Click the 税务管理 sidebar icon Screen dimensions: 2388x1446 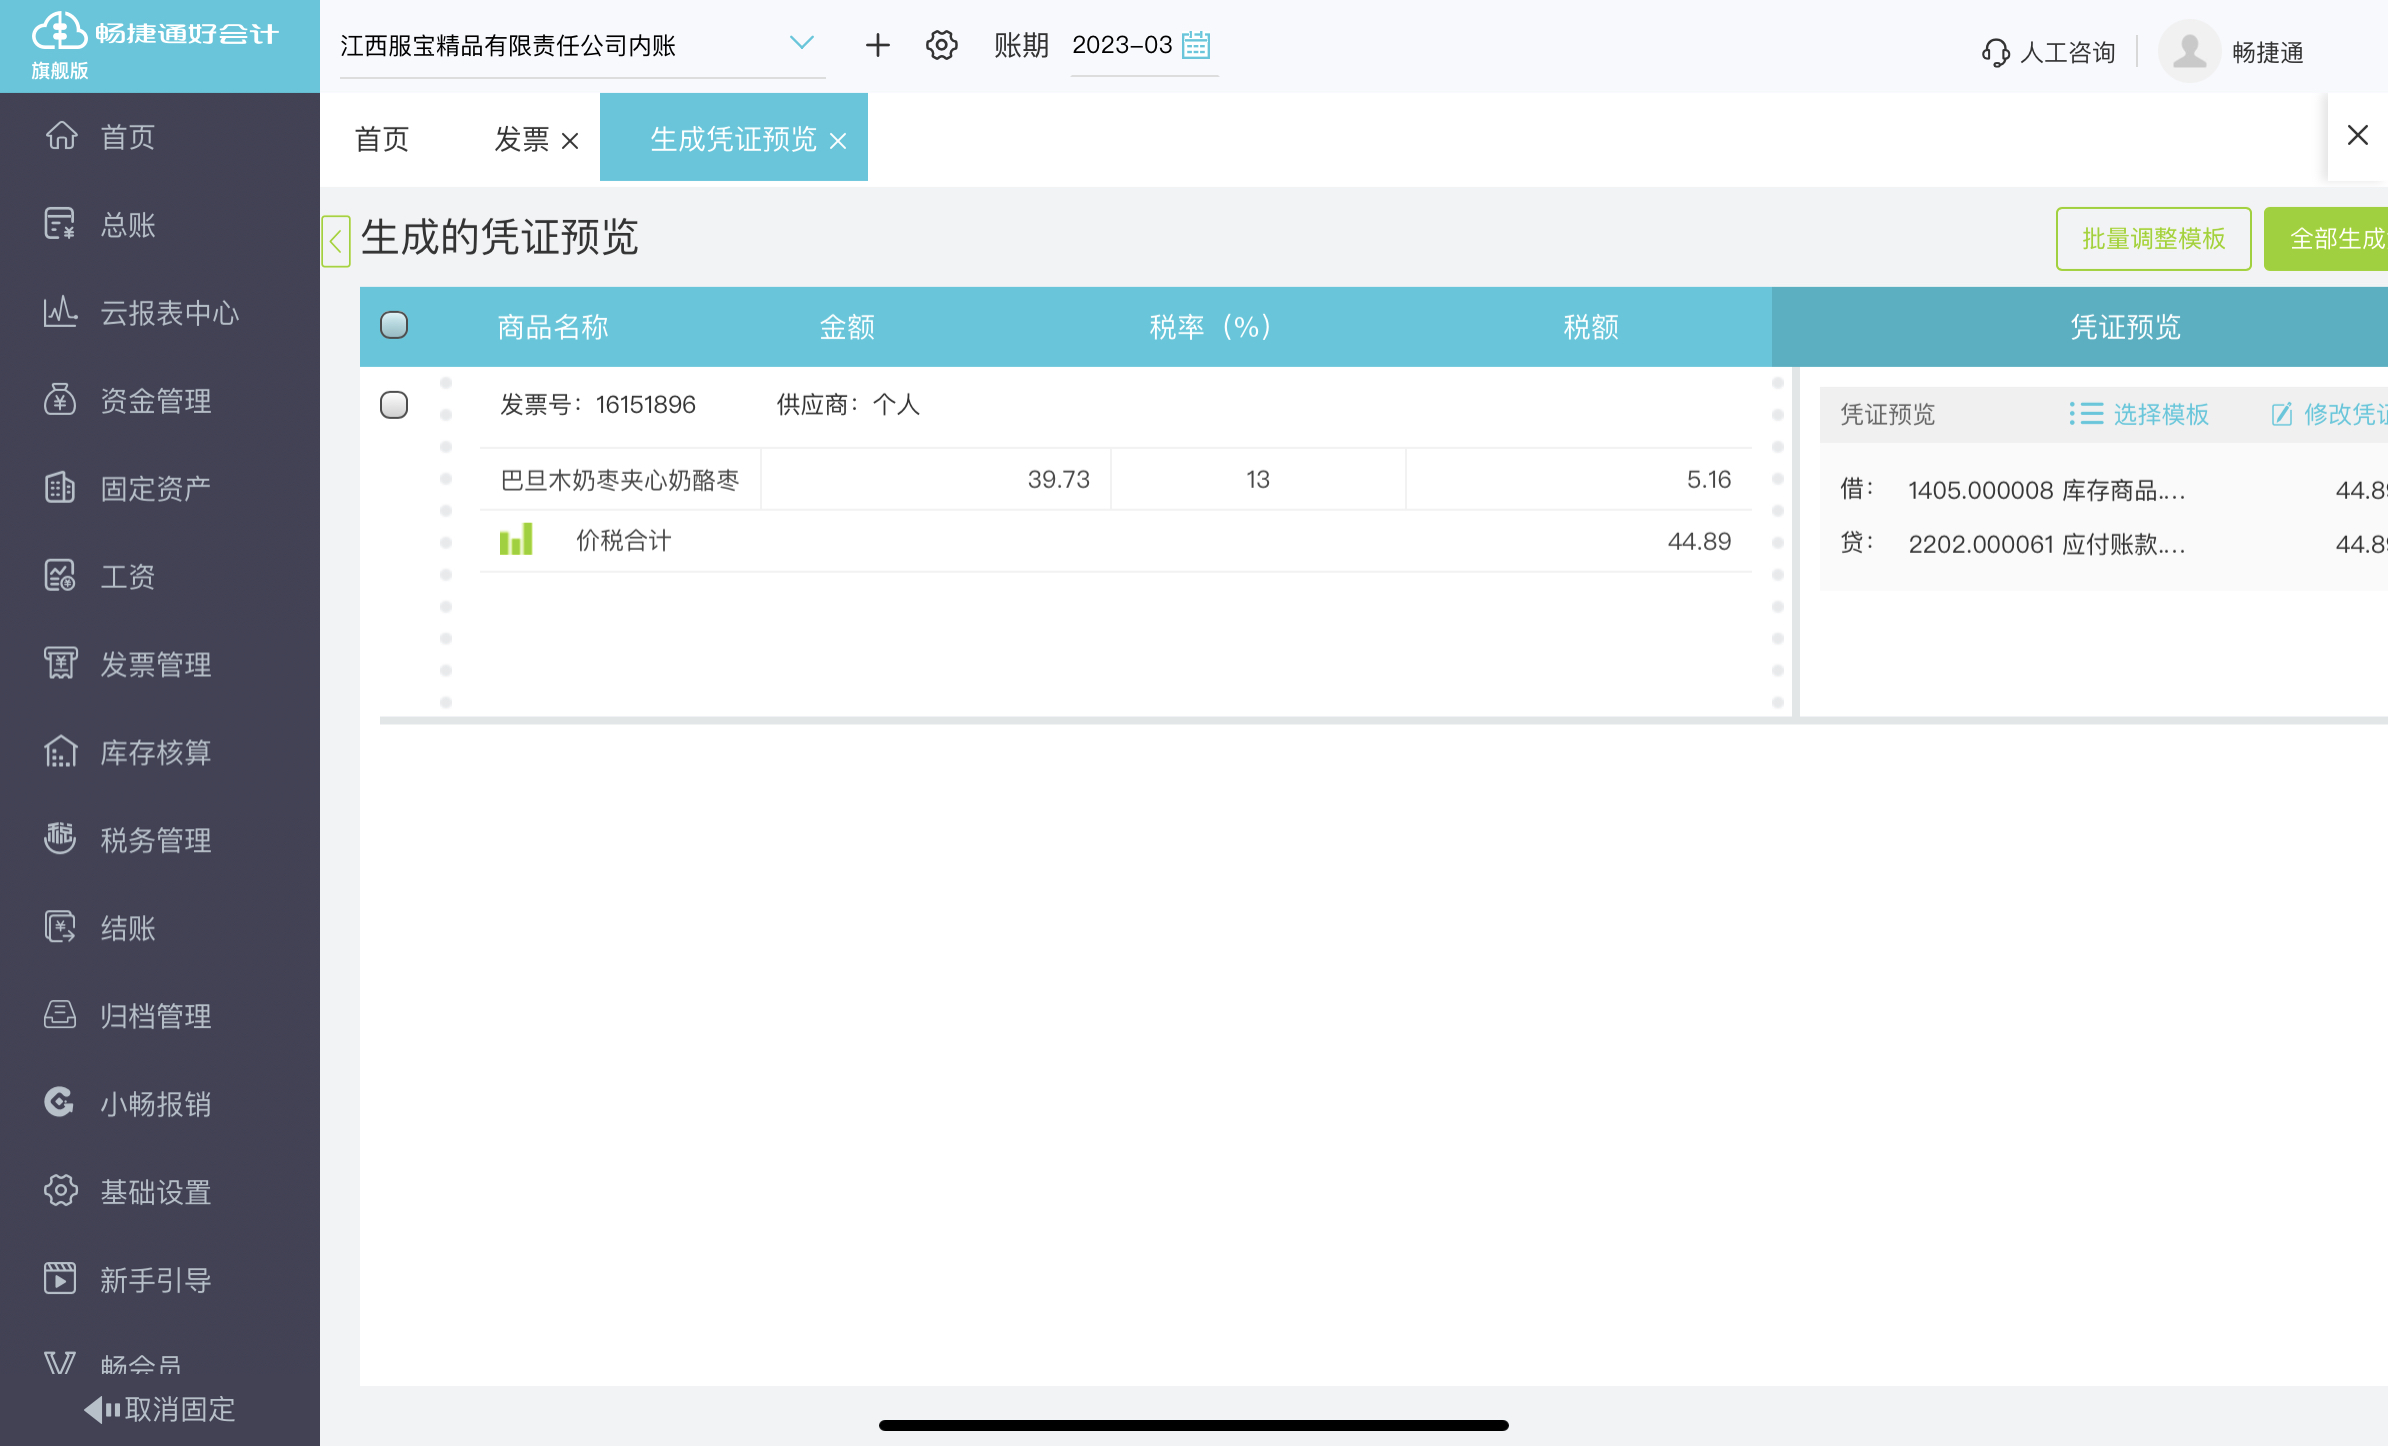159,839
